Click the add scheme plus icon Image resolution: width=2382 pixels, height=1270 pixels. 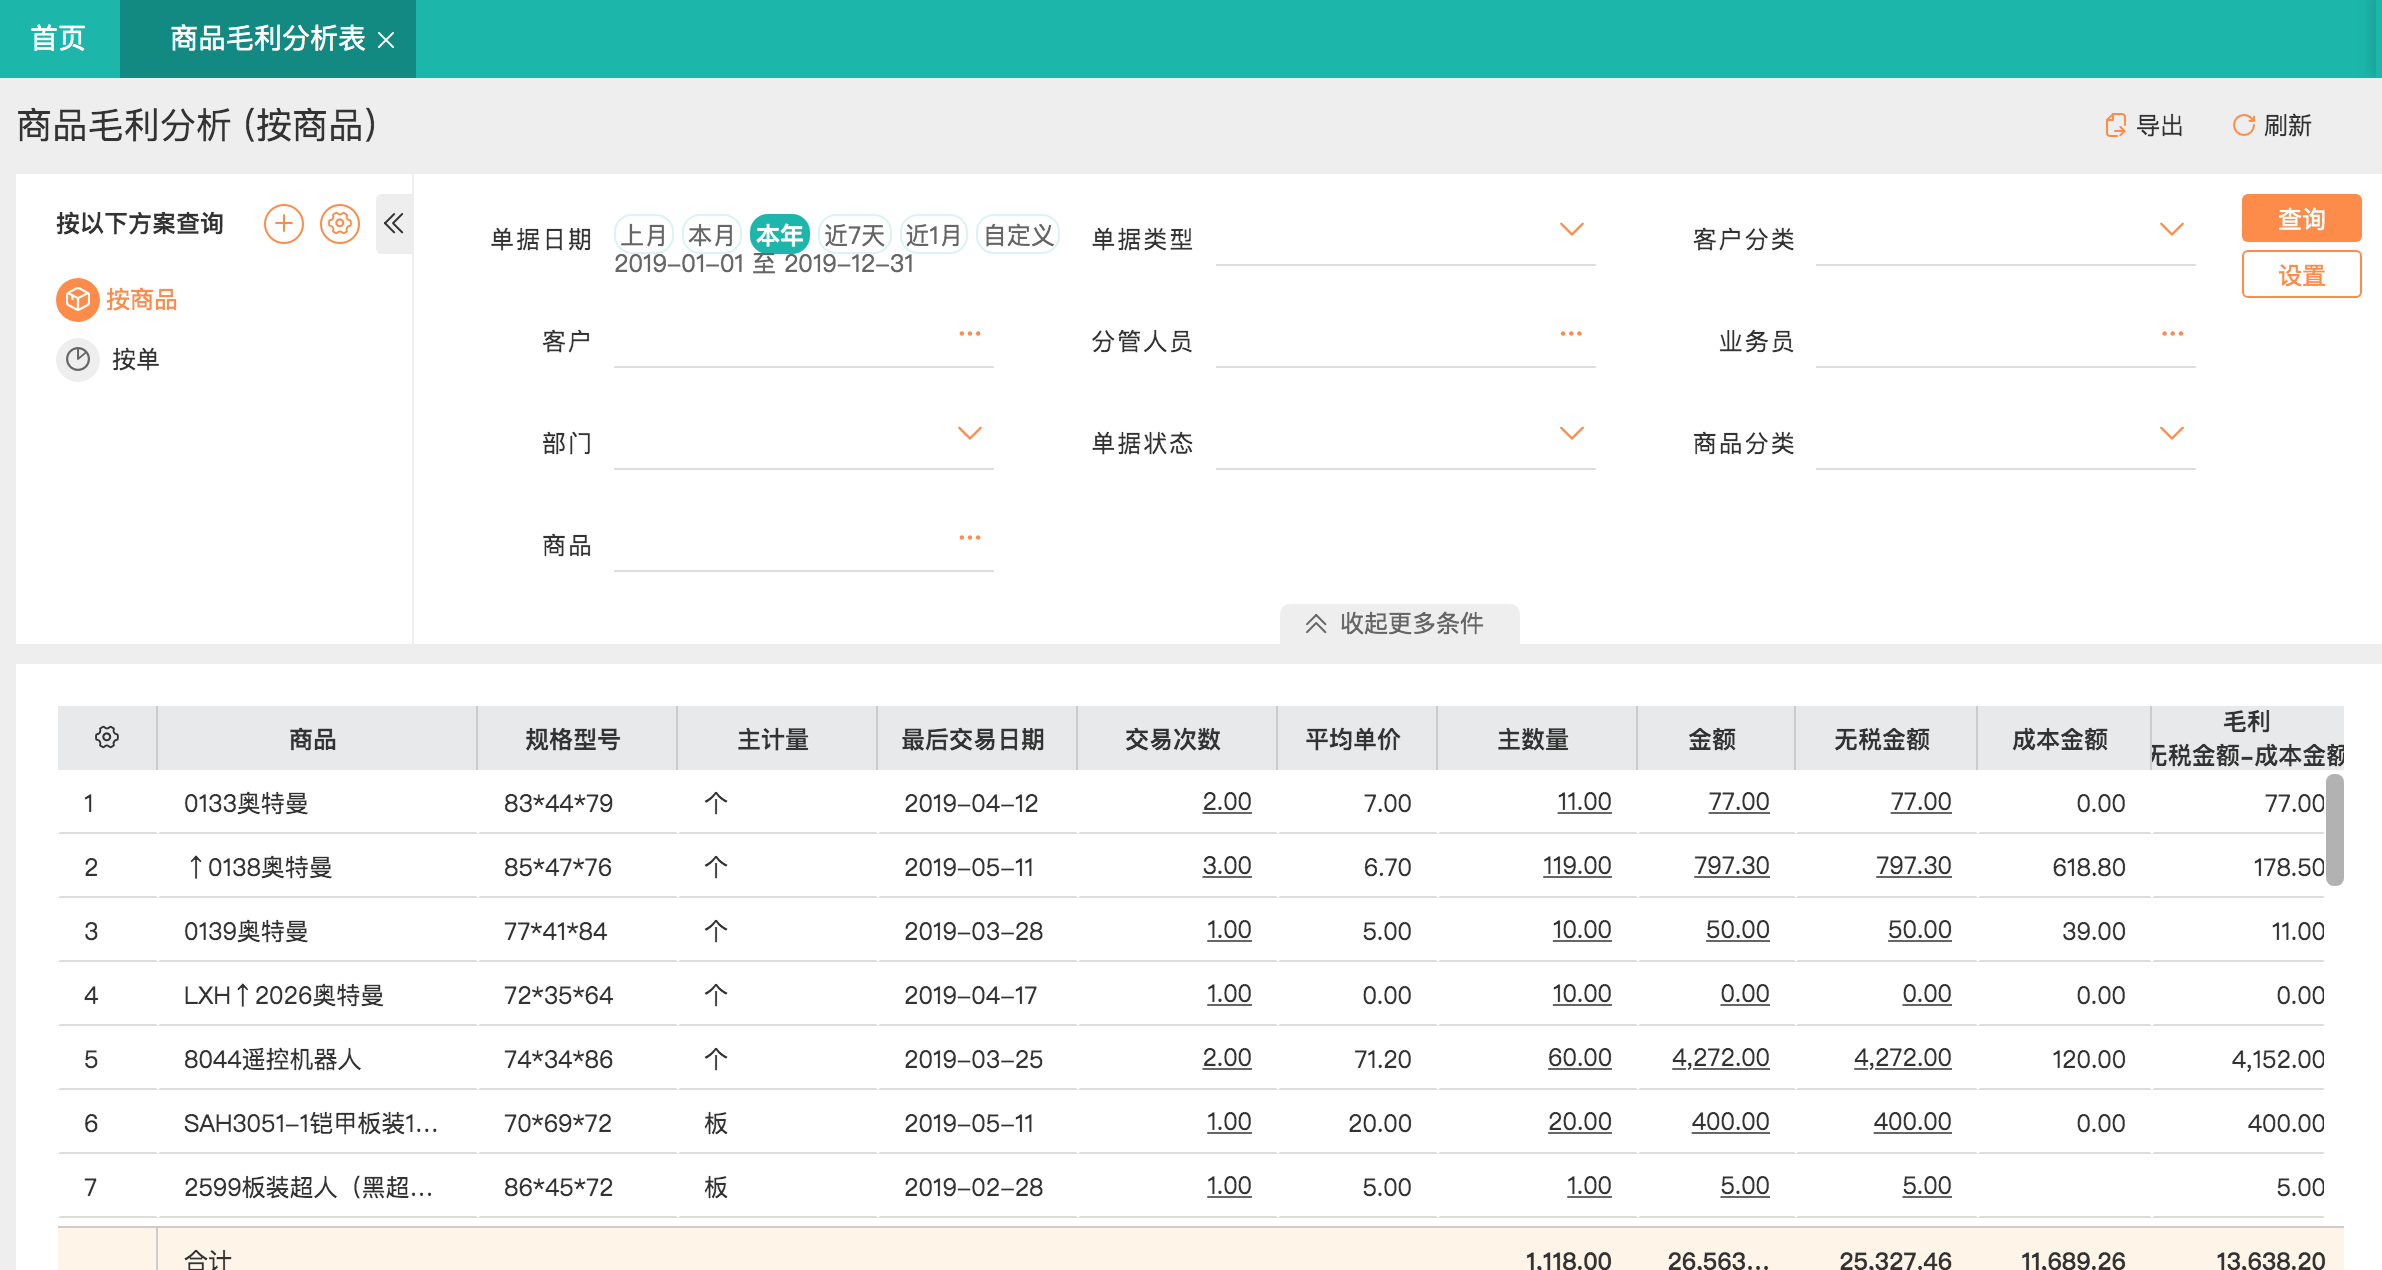click(x=284, y=222)
